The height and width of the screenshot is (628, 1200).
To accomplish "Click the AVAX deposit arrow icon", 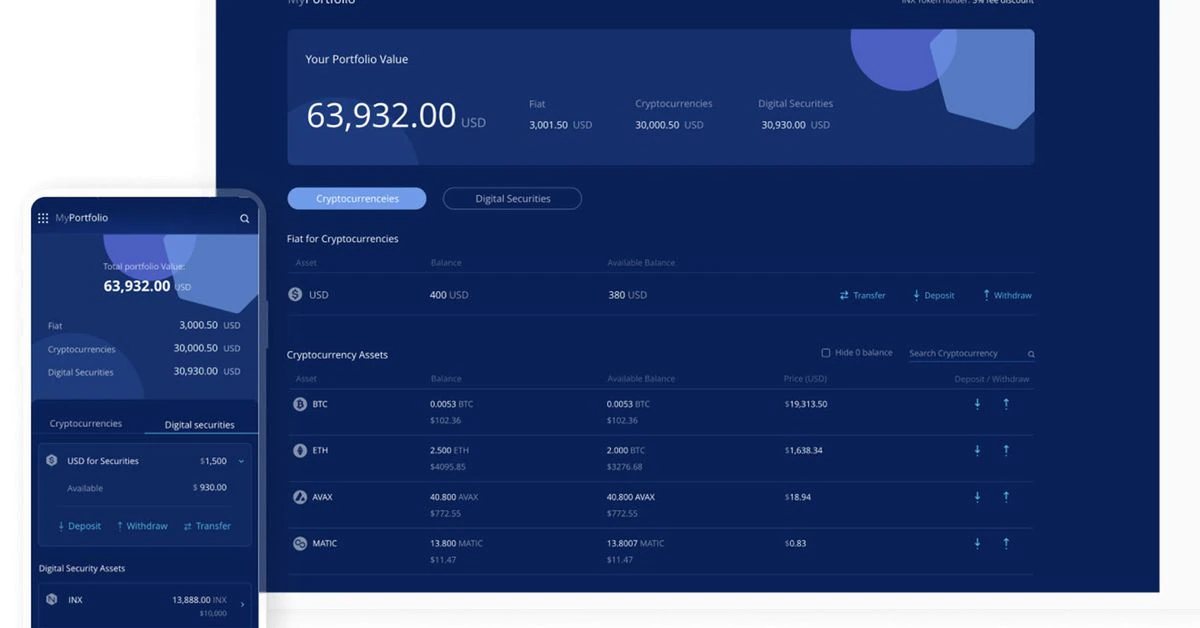I will (977, 497).
